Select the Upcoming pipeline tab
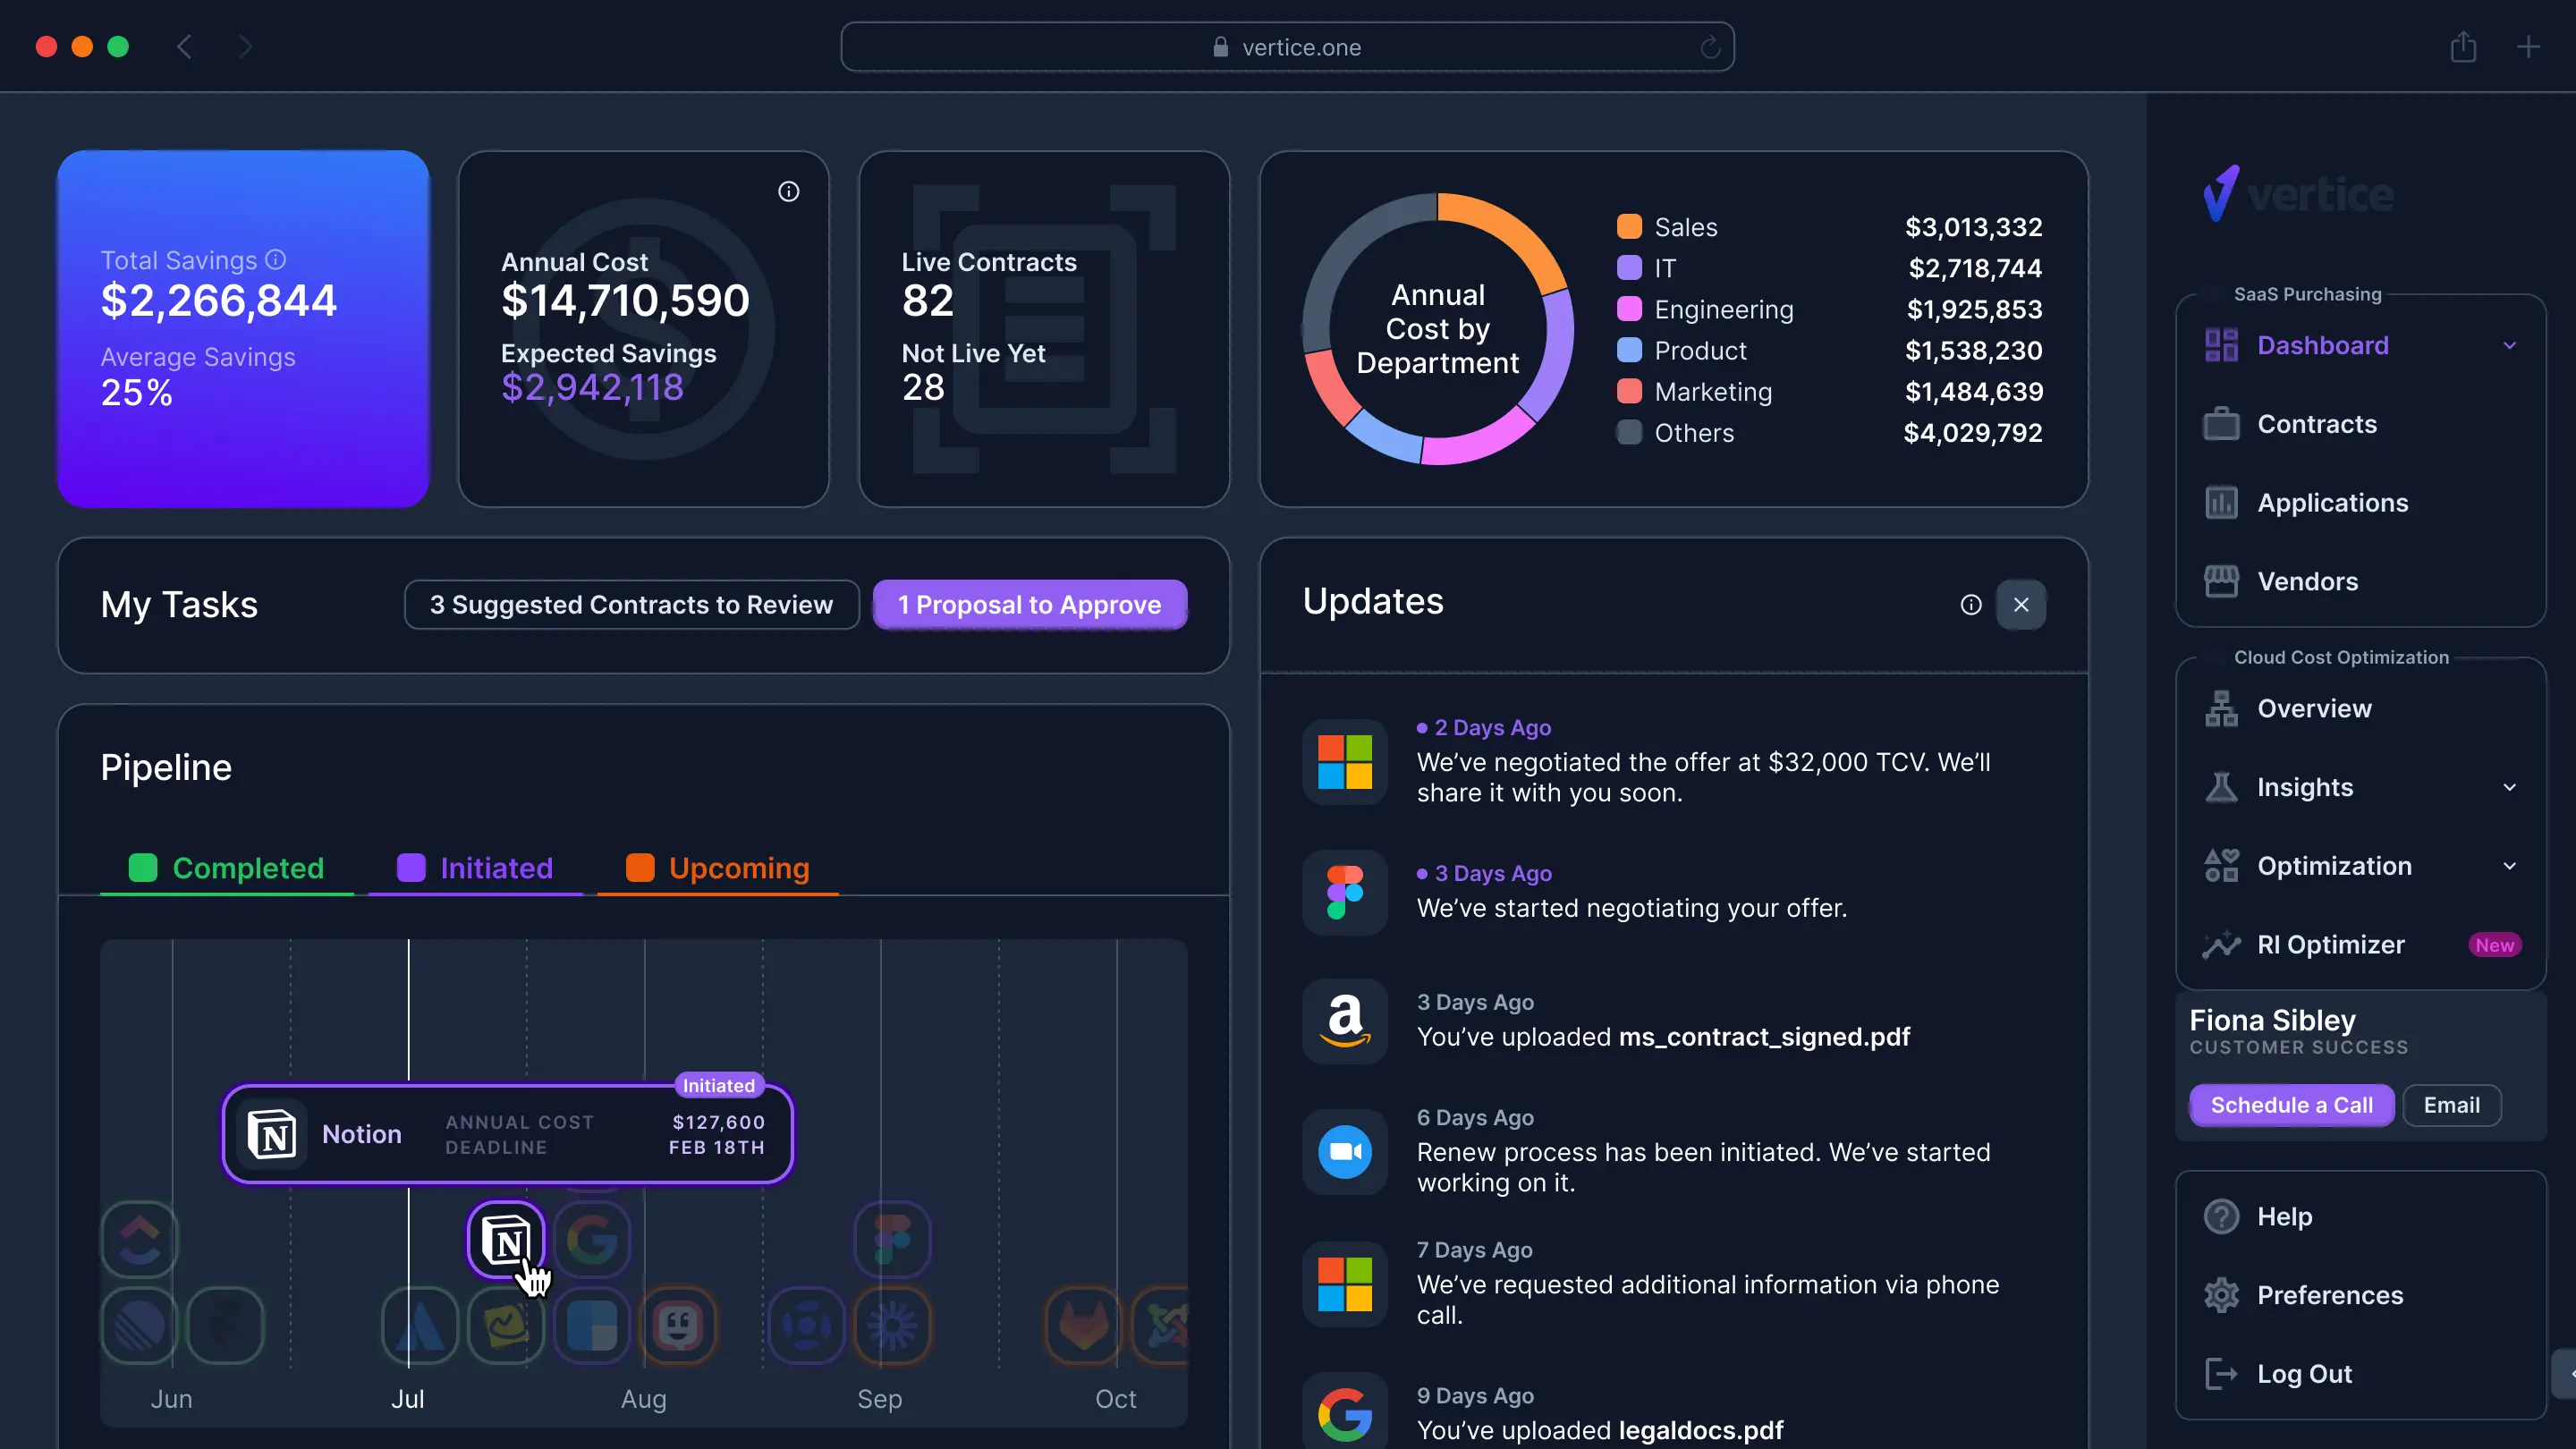Viewport: 2576px width, 1449px height. coord(738,867)
